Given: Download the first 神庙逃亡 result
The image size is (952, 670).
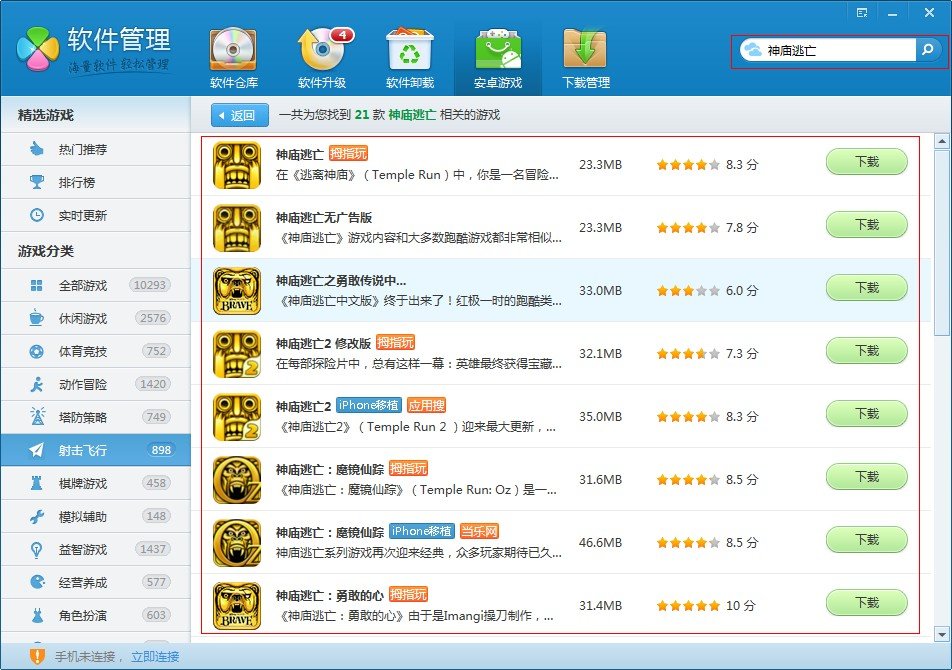Looking at the screenshot, I should coord(866,160).
